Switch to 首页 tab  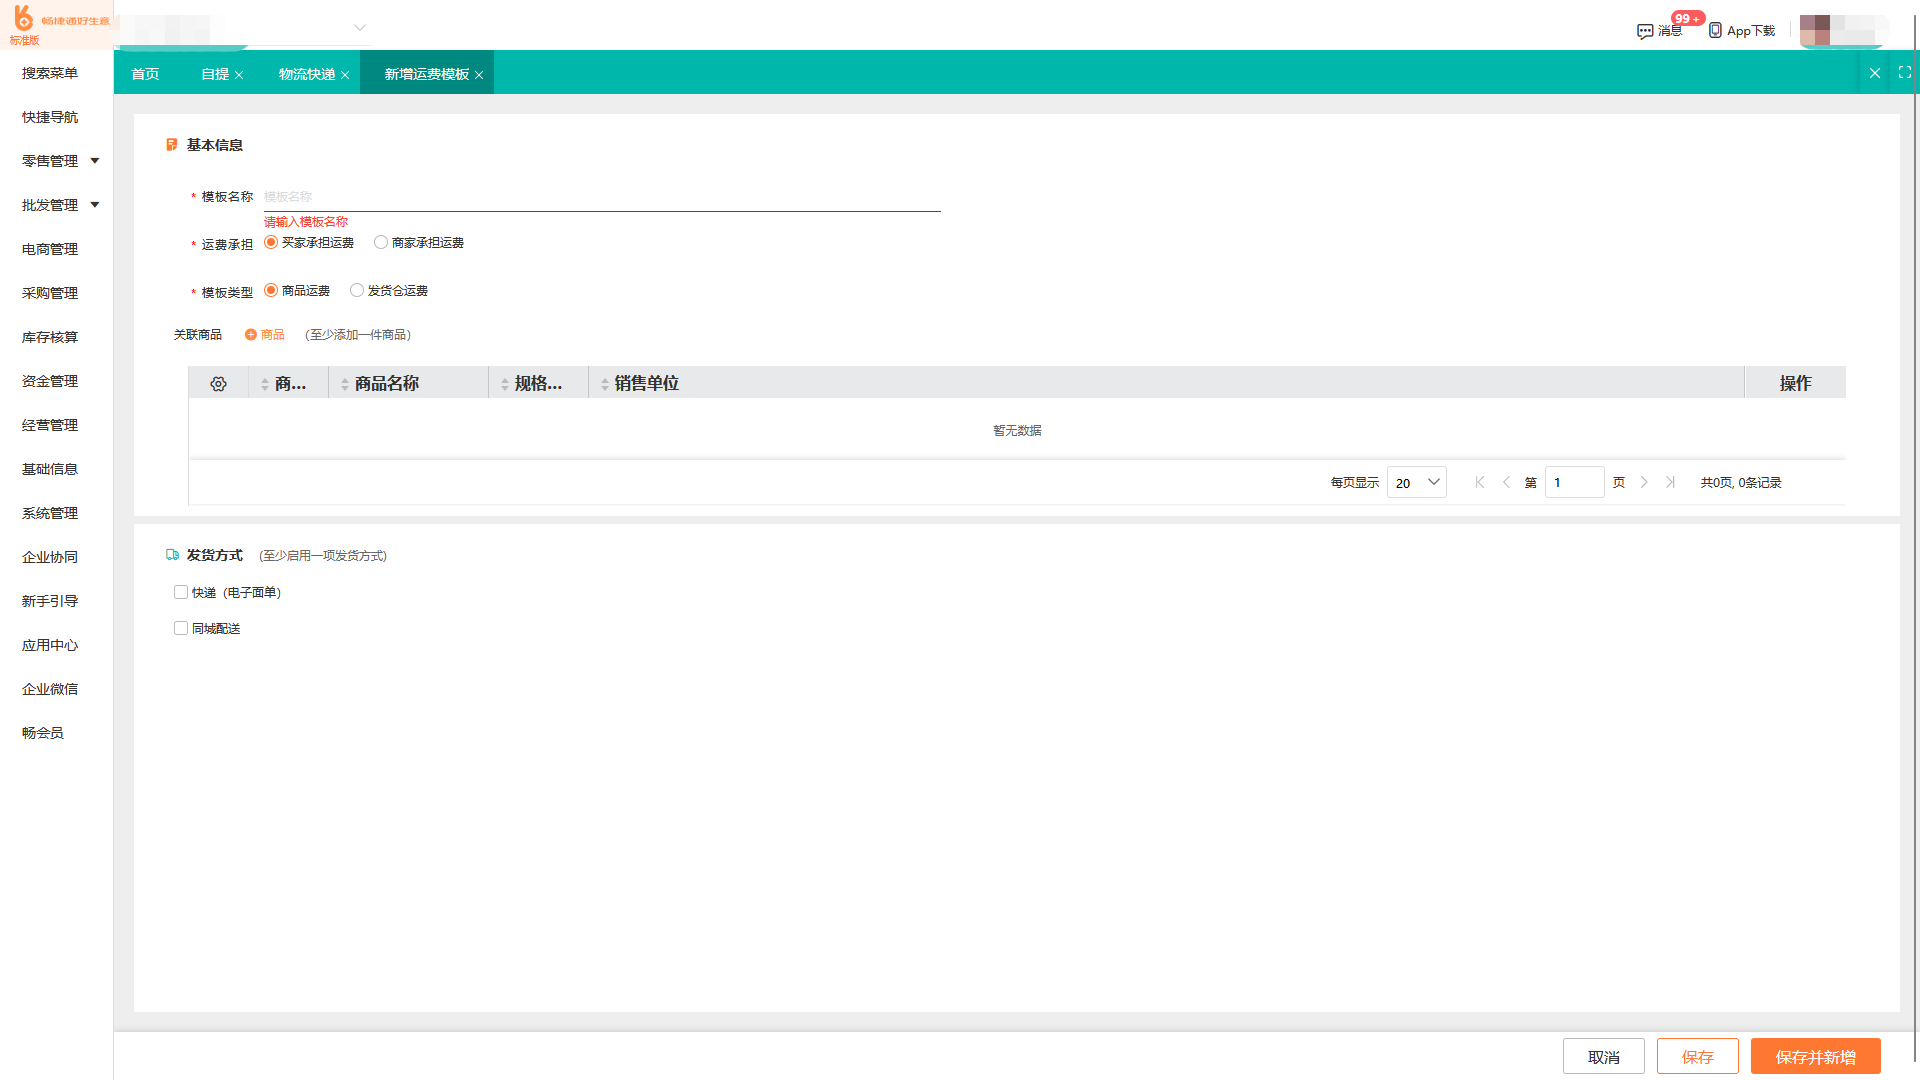point(144,73)
